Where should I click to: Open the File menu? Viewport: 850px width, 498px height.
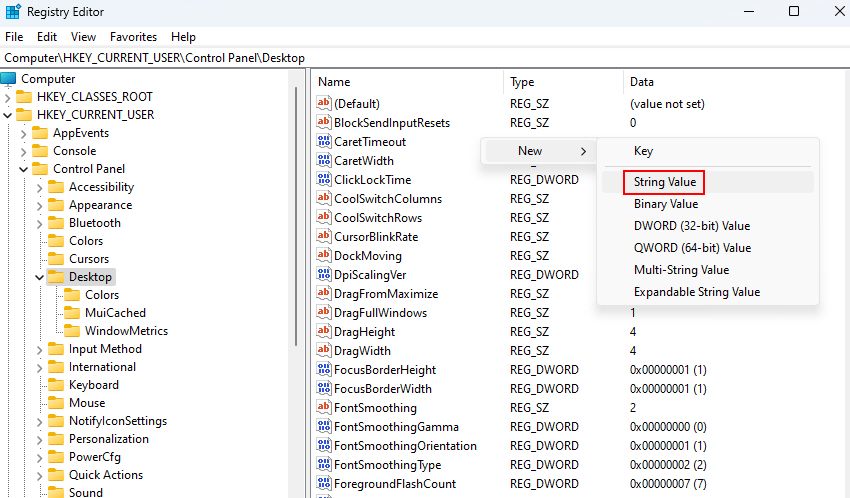(14, 37)
